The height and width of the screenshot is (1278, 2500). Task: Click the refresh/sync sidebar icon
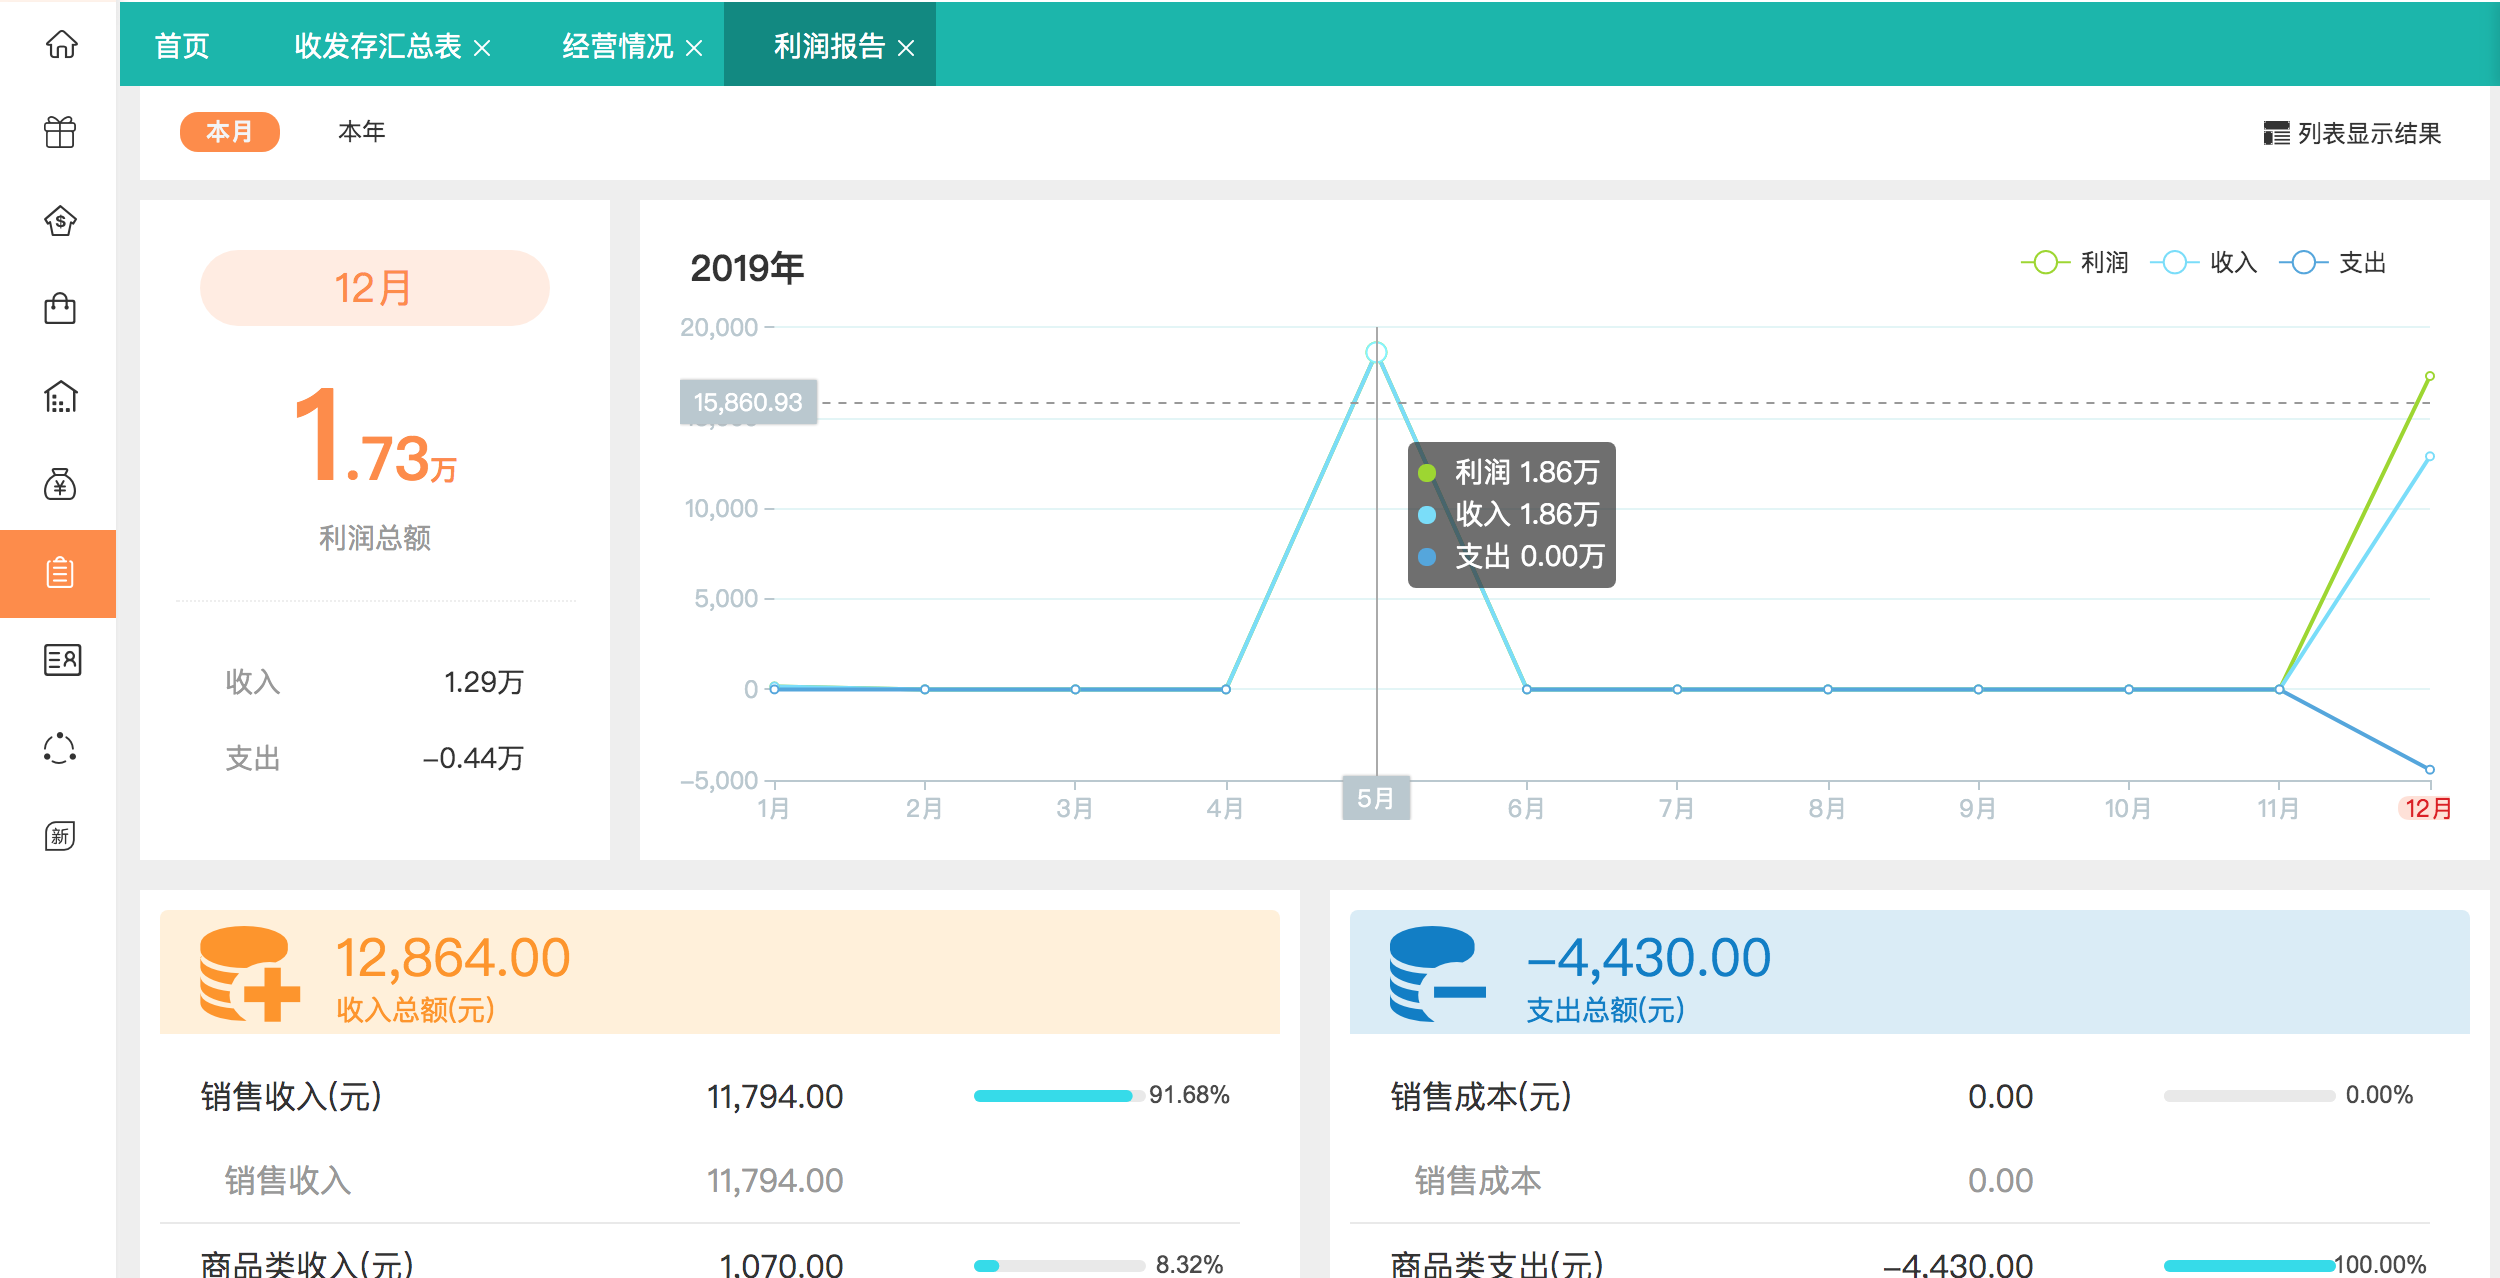click(x=62, y=747)
